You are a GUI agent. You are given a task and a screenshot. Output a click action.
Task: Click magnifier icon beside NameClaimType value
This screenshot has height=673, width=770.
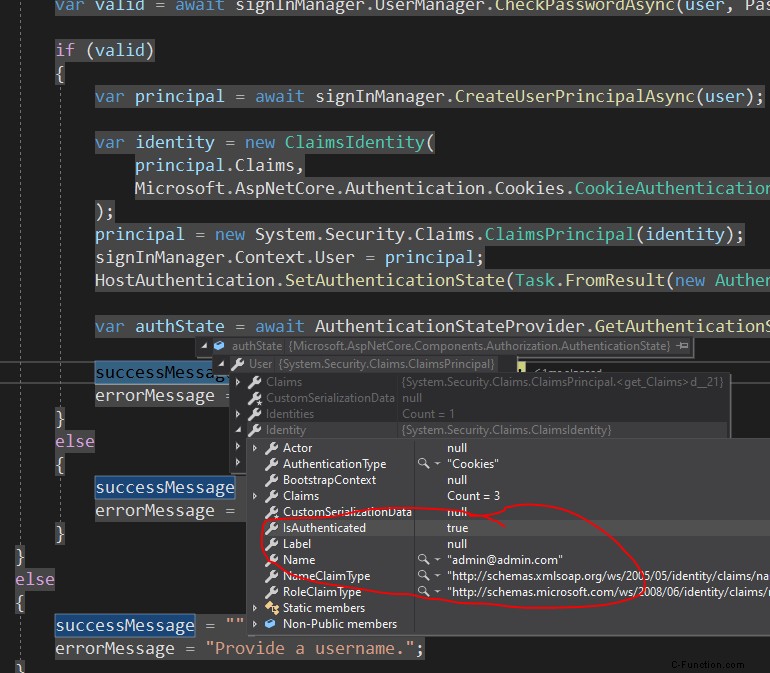click(424, 576)
